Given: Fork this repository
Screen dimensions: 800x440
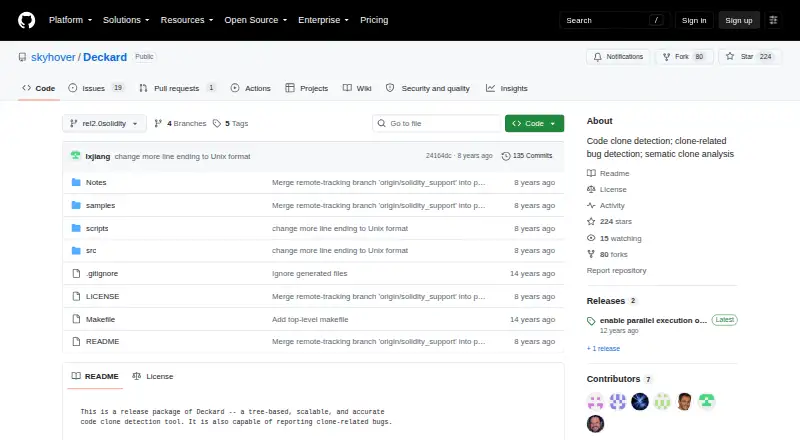Looking at the screenshot, I should pos(684,57).
